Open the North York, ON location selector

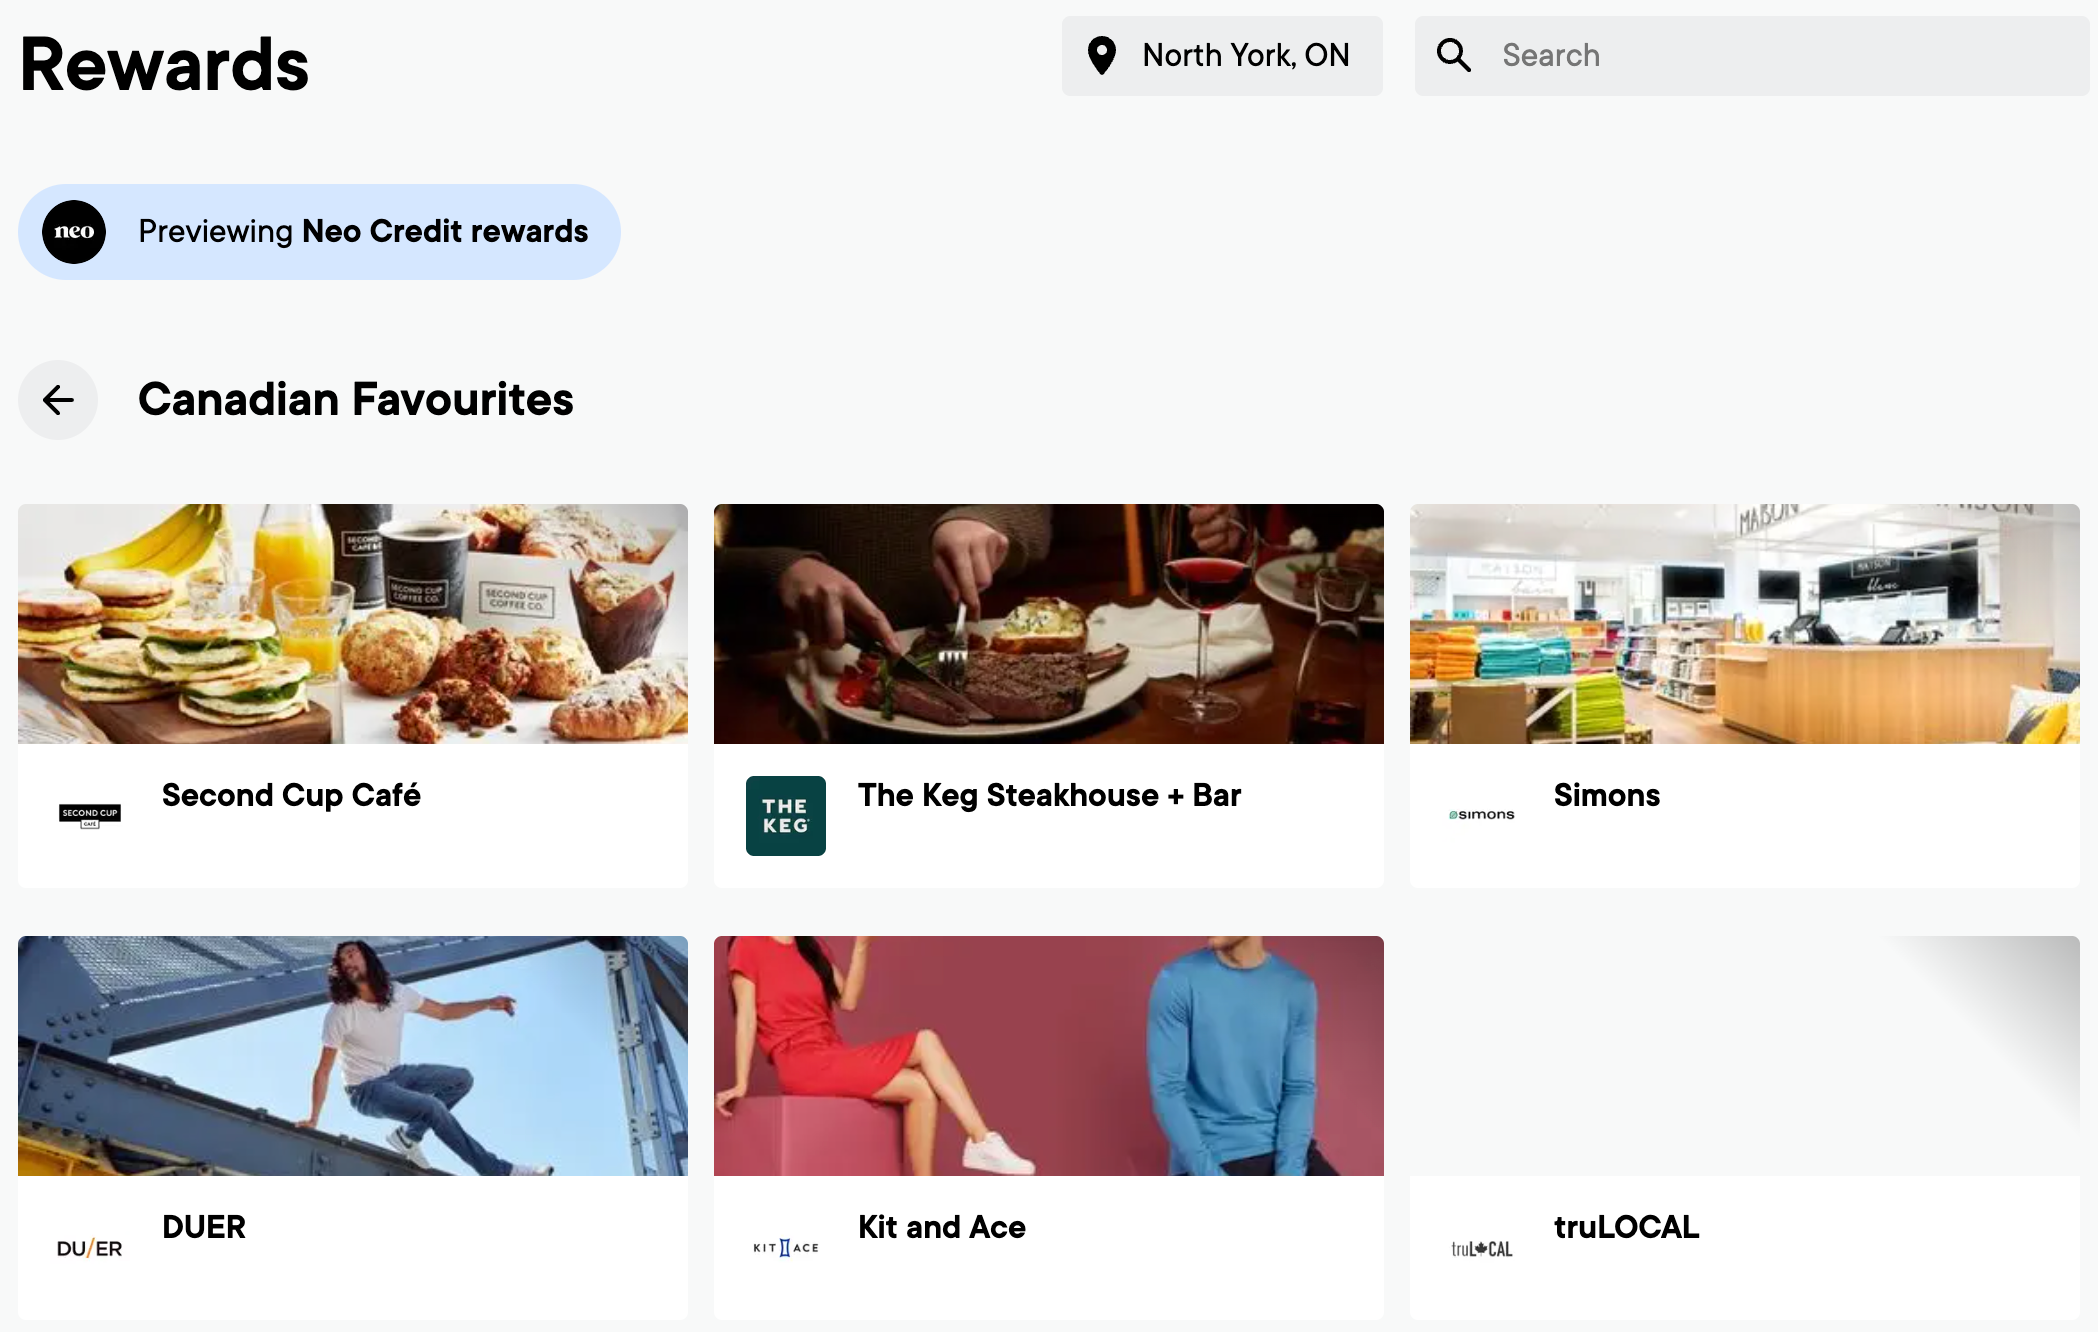(1222, 56)
